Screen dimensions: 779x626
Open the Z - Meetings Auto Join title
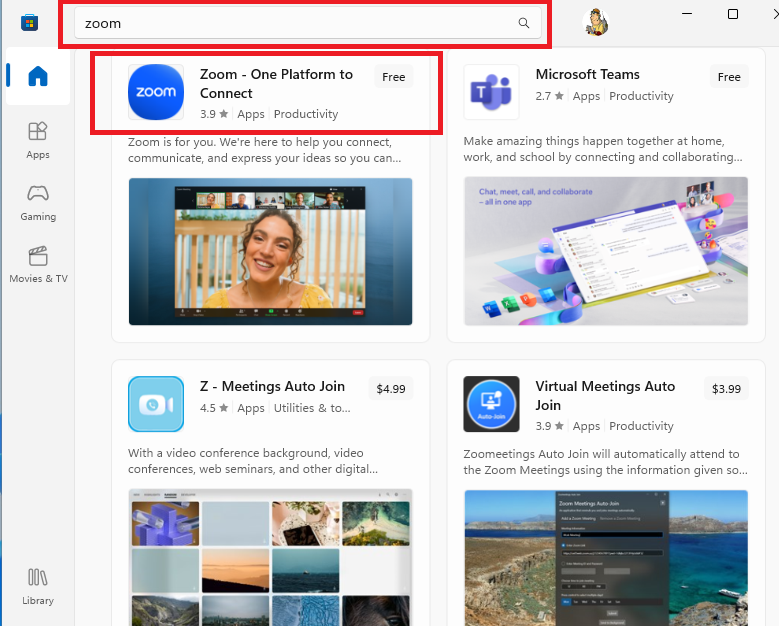tap(272, 386)
